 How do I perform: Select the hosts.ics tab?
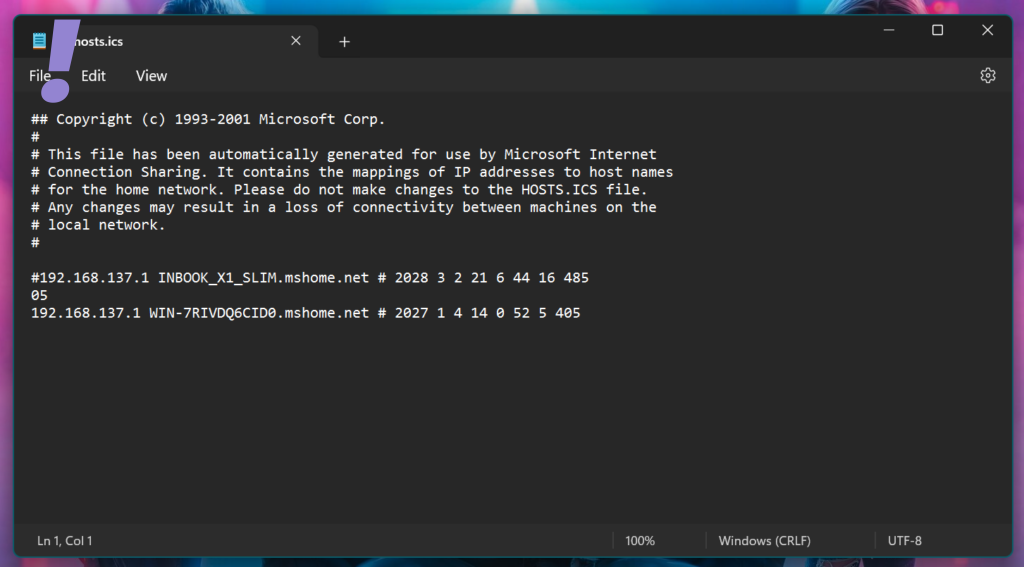click(x=160, y=42)
